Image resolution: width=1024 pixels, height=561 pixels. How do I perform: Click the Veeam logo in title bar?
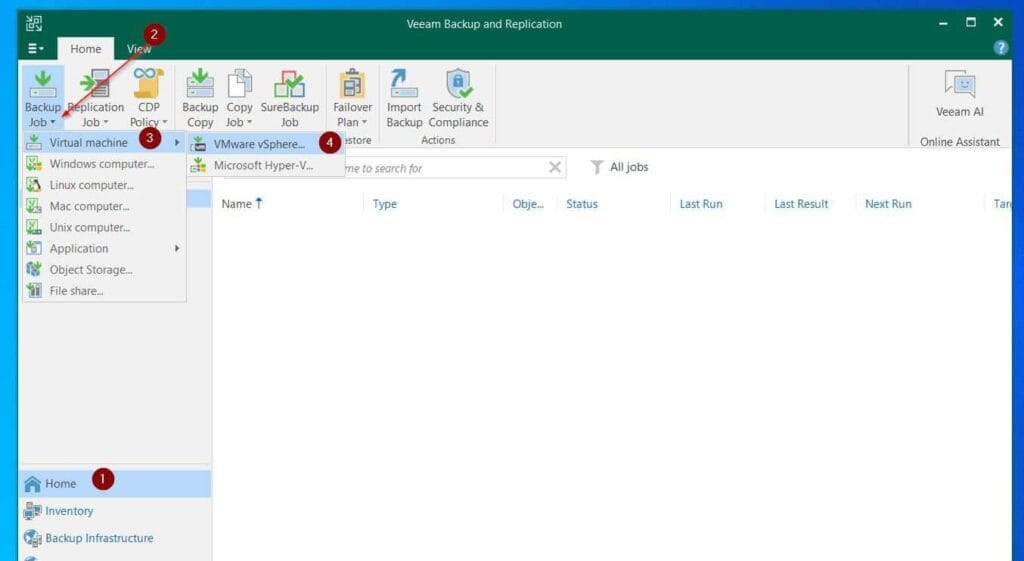[34, 24]
